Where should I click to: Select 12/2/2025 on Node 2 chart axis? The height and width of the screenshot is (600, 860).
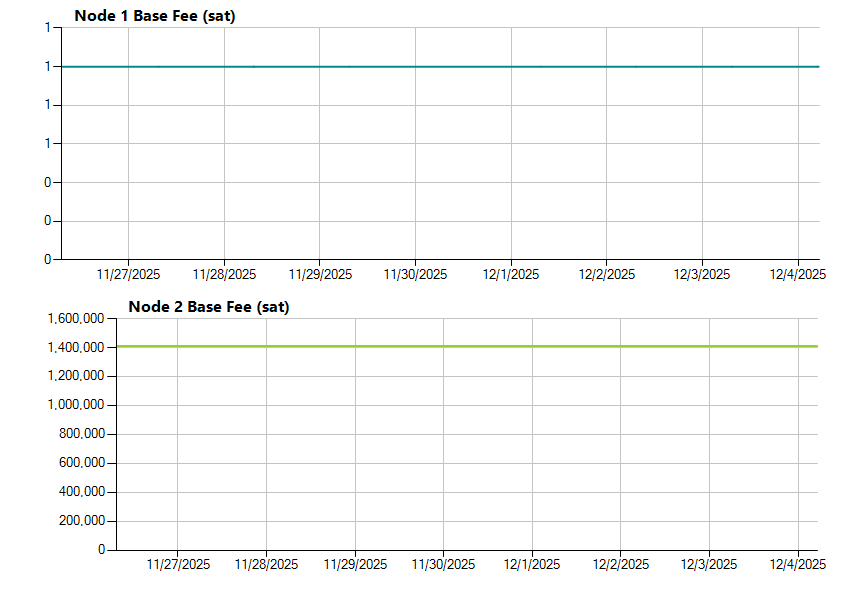pyautogui.click(x=620, y=564)
